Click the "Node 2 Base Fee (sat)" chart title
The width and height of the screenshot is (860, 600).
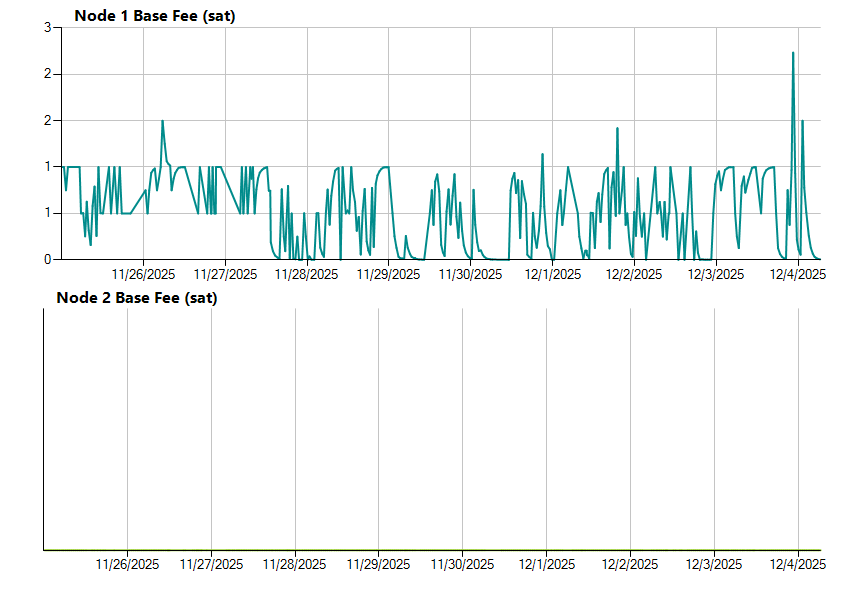(137, 297)
